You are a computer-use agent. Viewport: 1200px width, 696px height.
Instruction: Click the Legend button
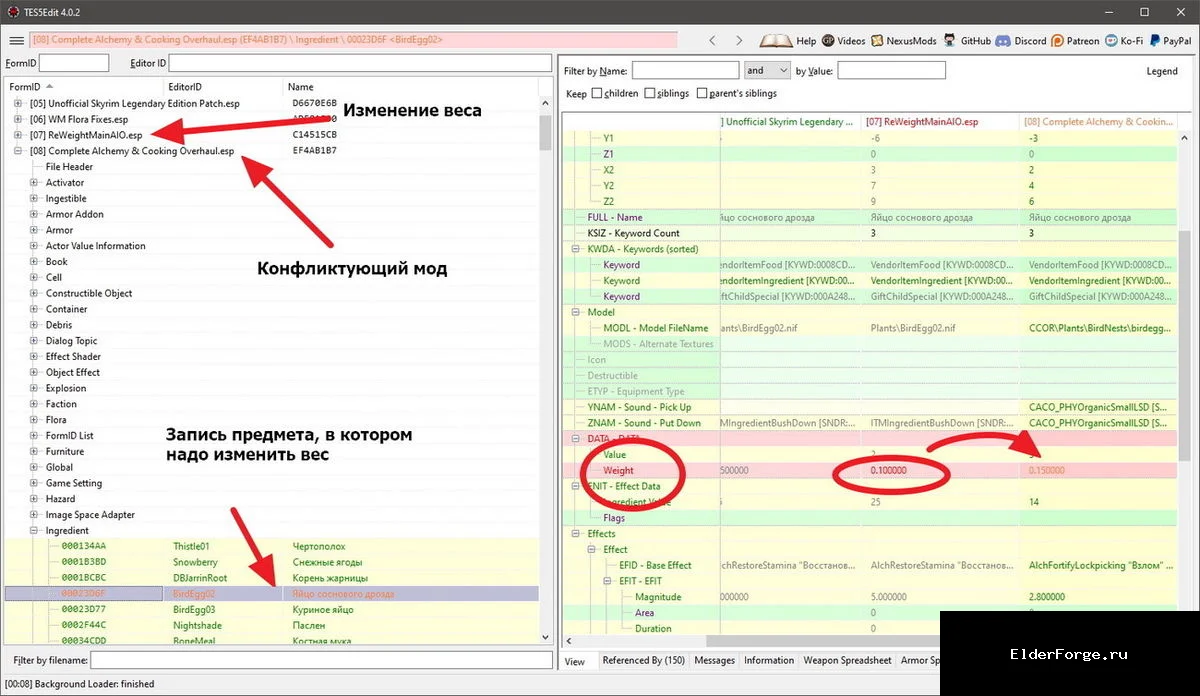(x=1161, y=71)
